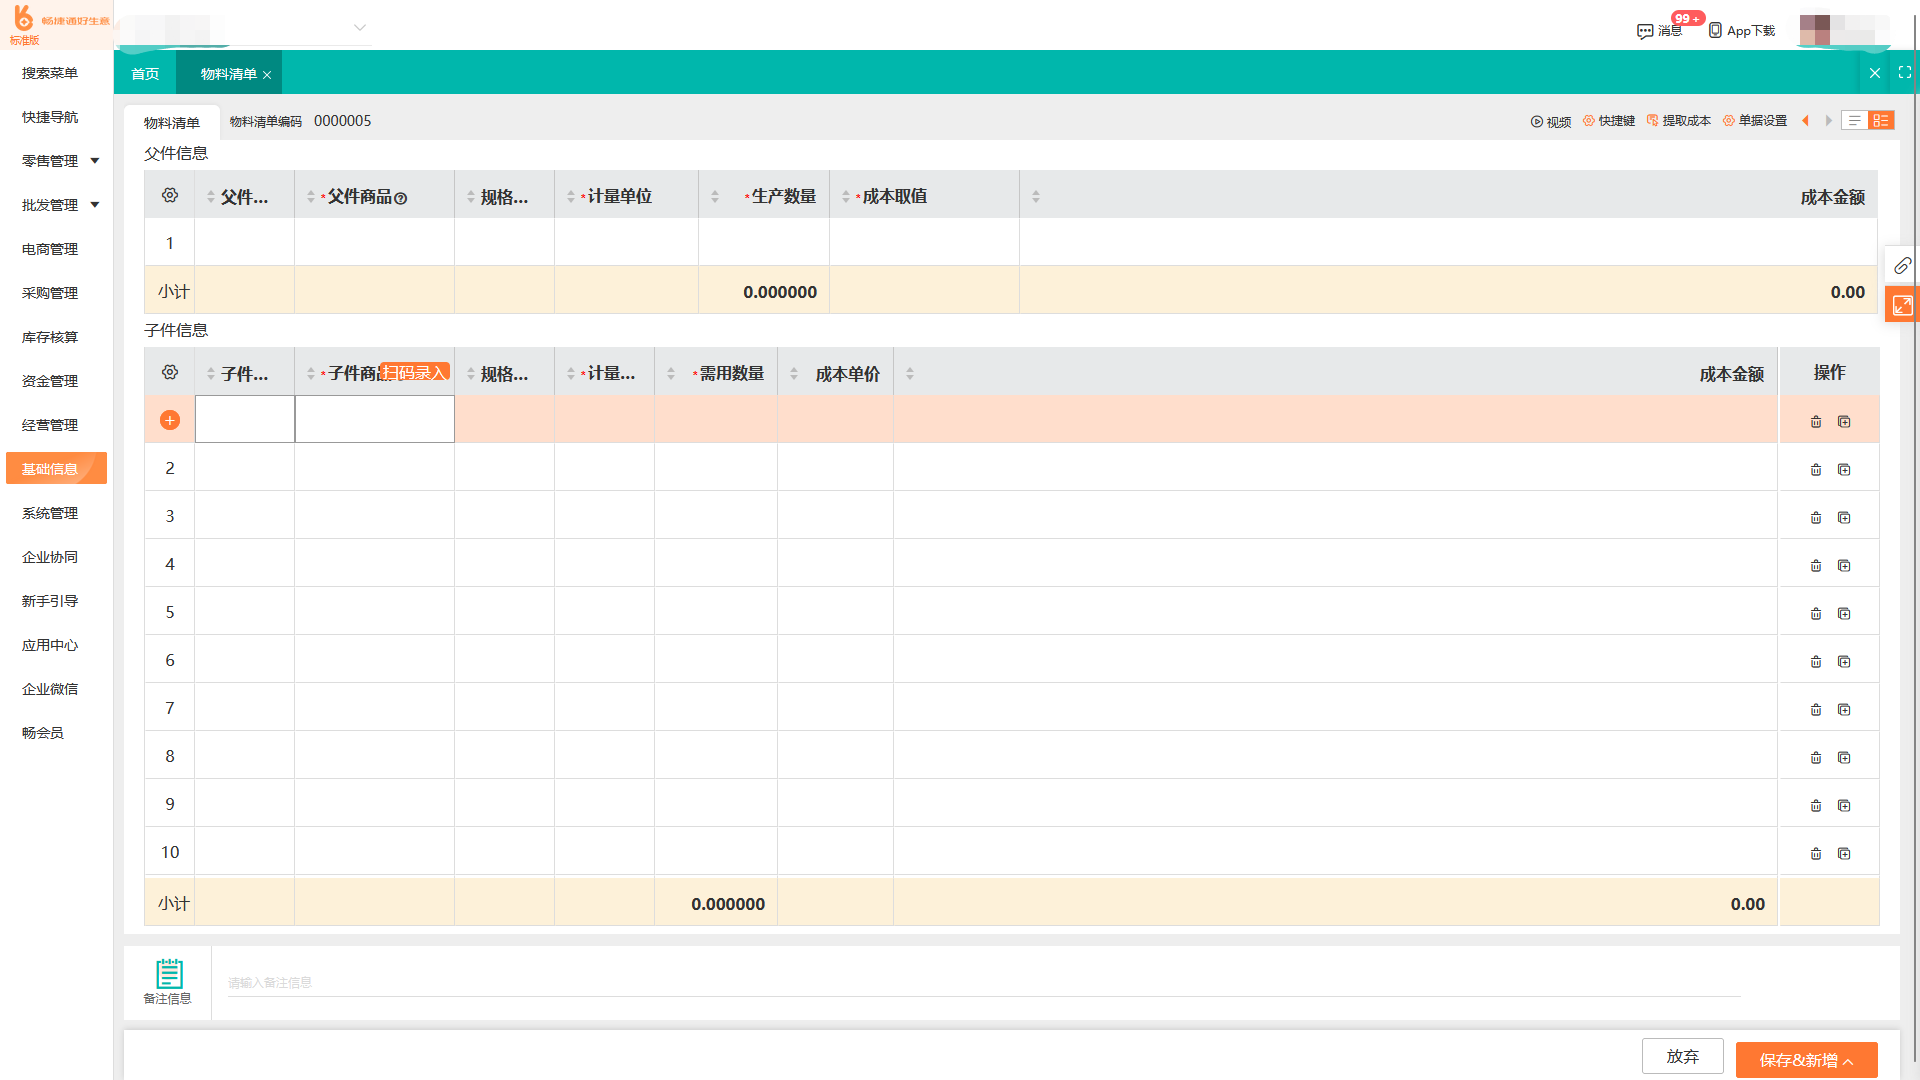
Task: Click the 放弃 discard button
Action: (1683, 1056)
